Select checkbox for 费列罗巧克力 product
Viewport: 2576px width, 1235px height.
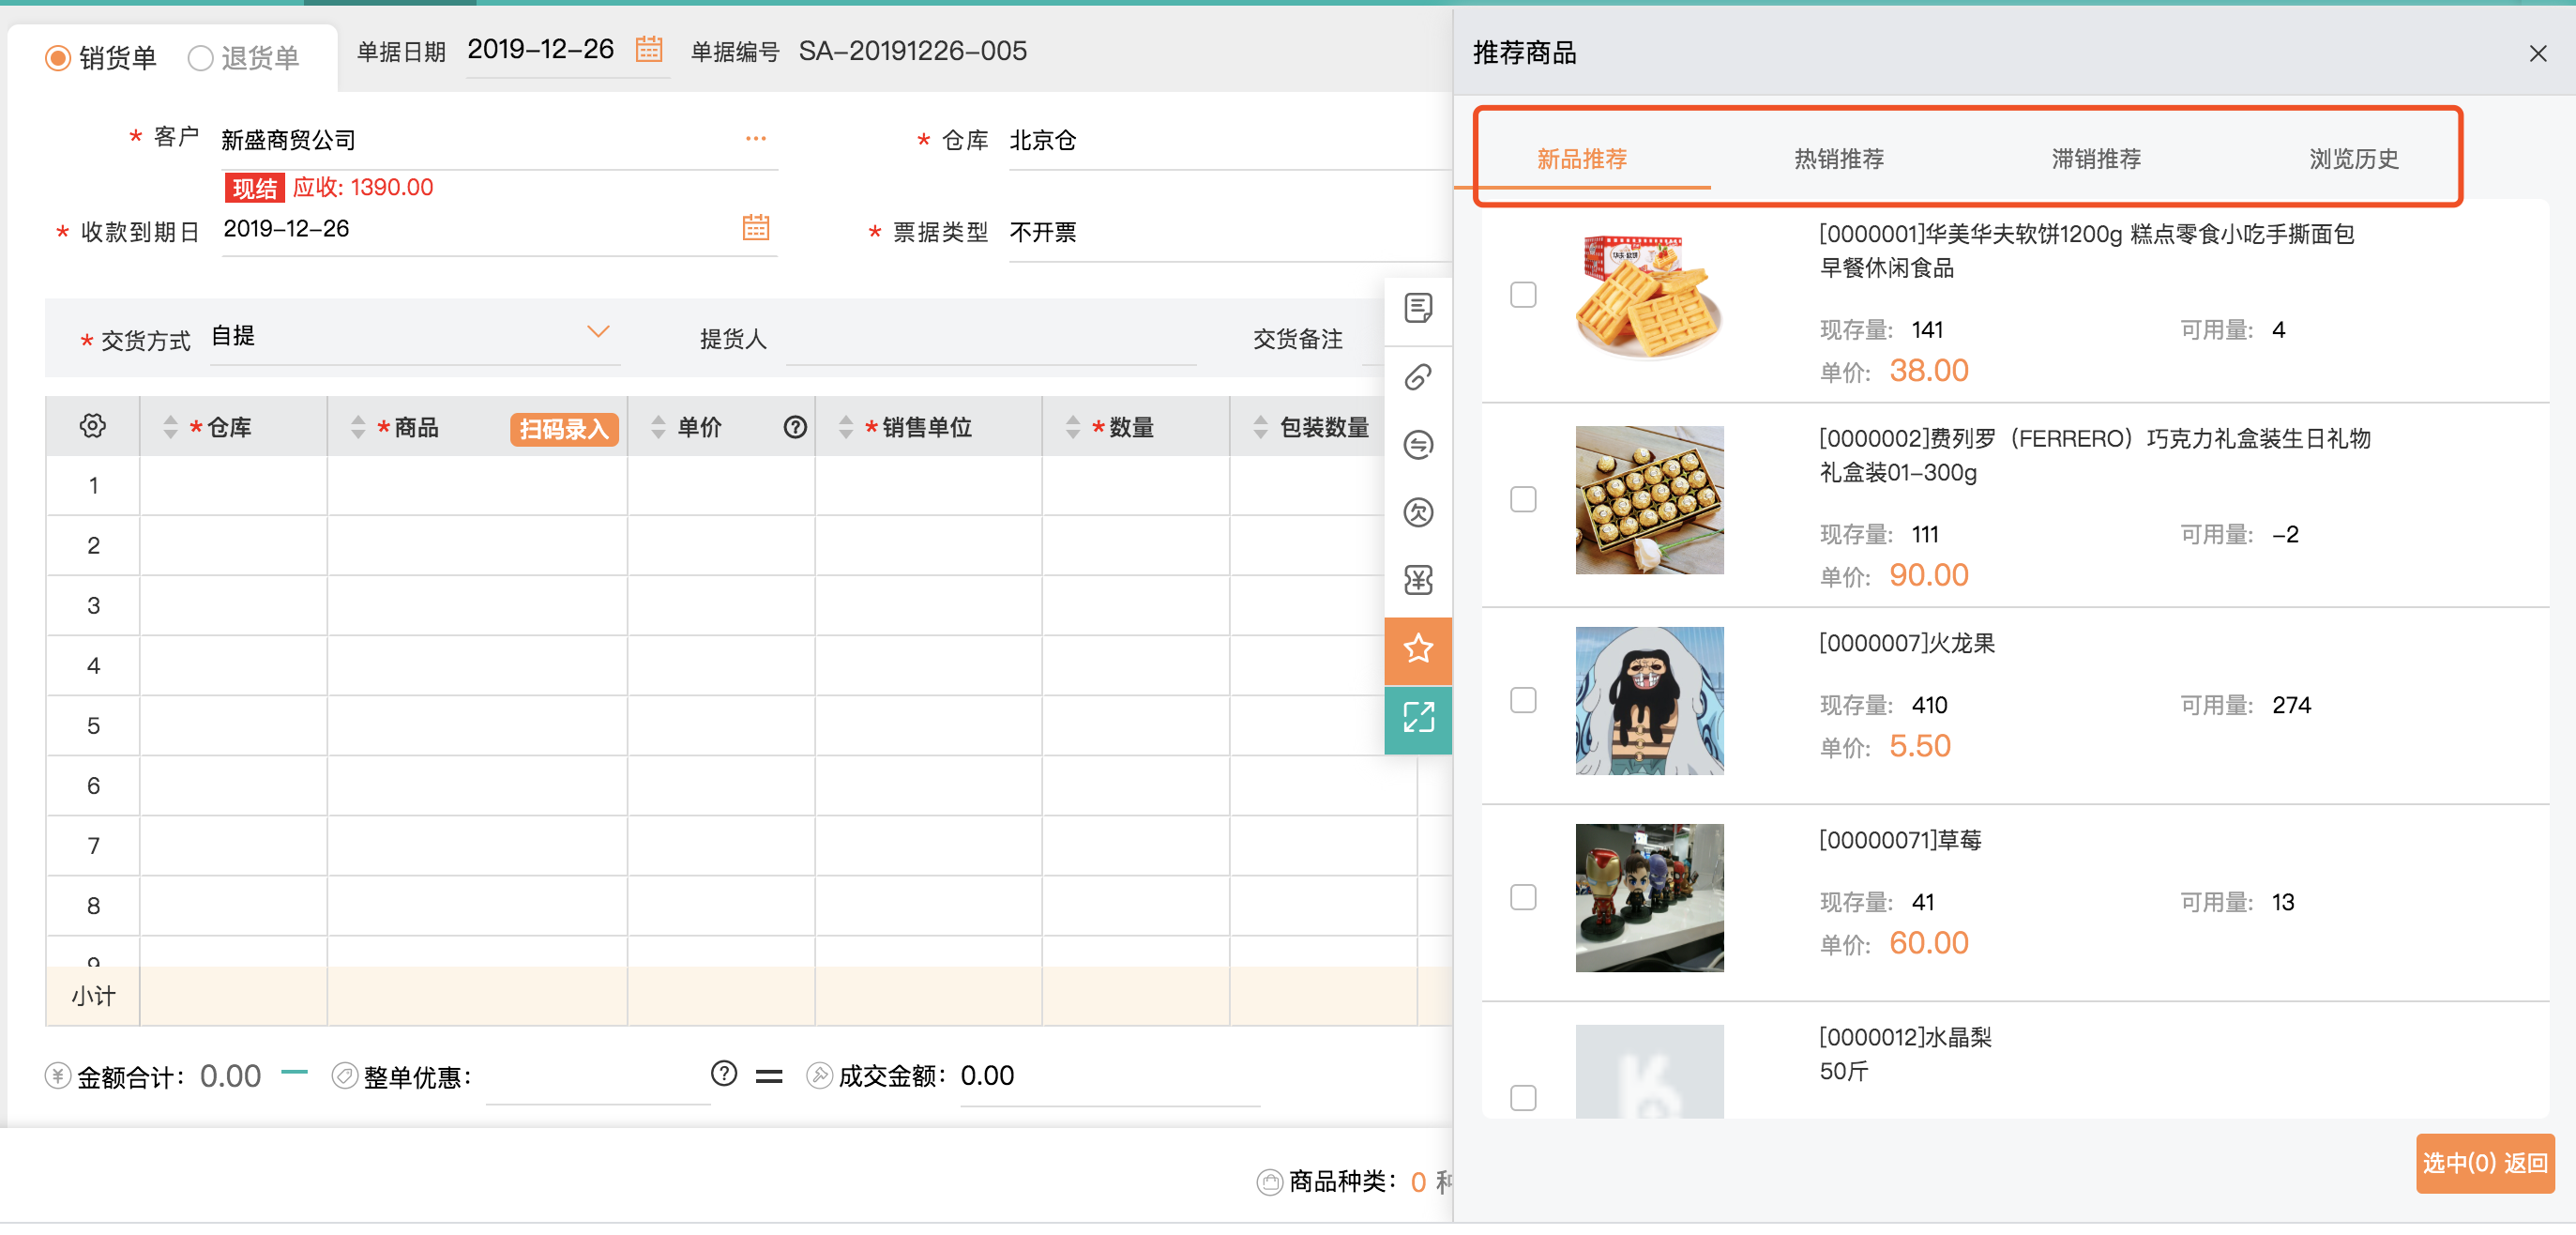coord(1523,501)
